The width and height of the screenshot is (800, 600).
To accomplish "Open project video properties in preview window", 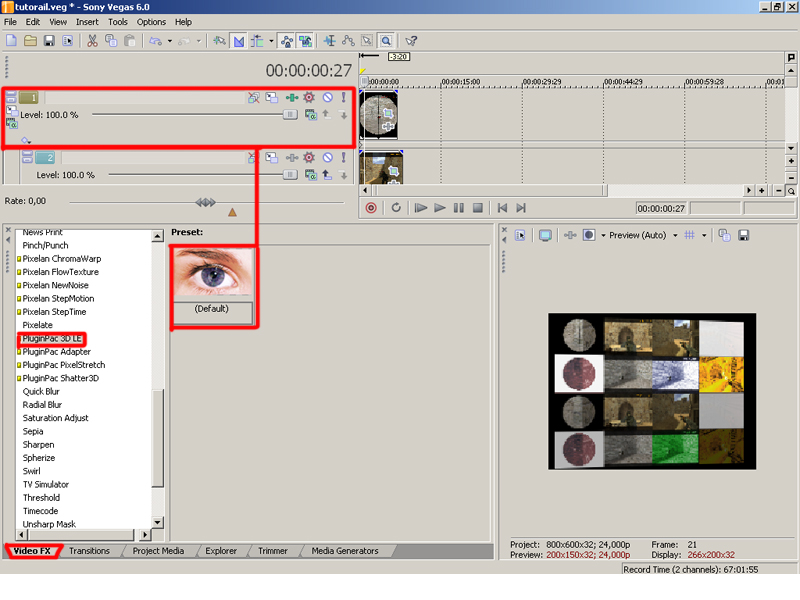I will (520, 235).
